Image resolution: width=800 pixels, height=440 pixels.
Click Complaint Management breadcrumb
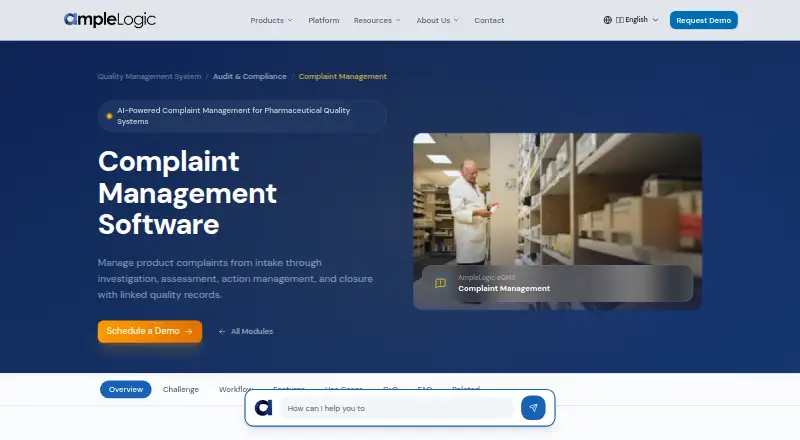tap(342, 77)
